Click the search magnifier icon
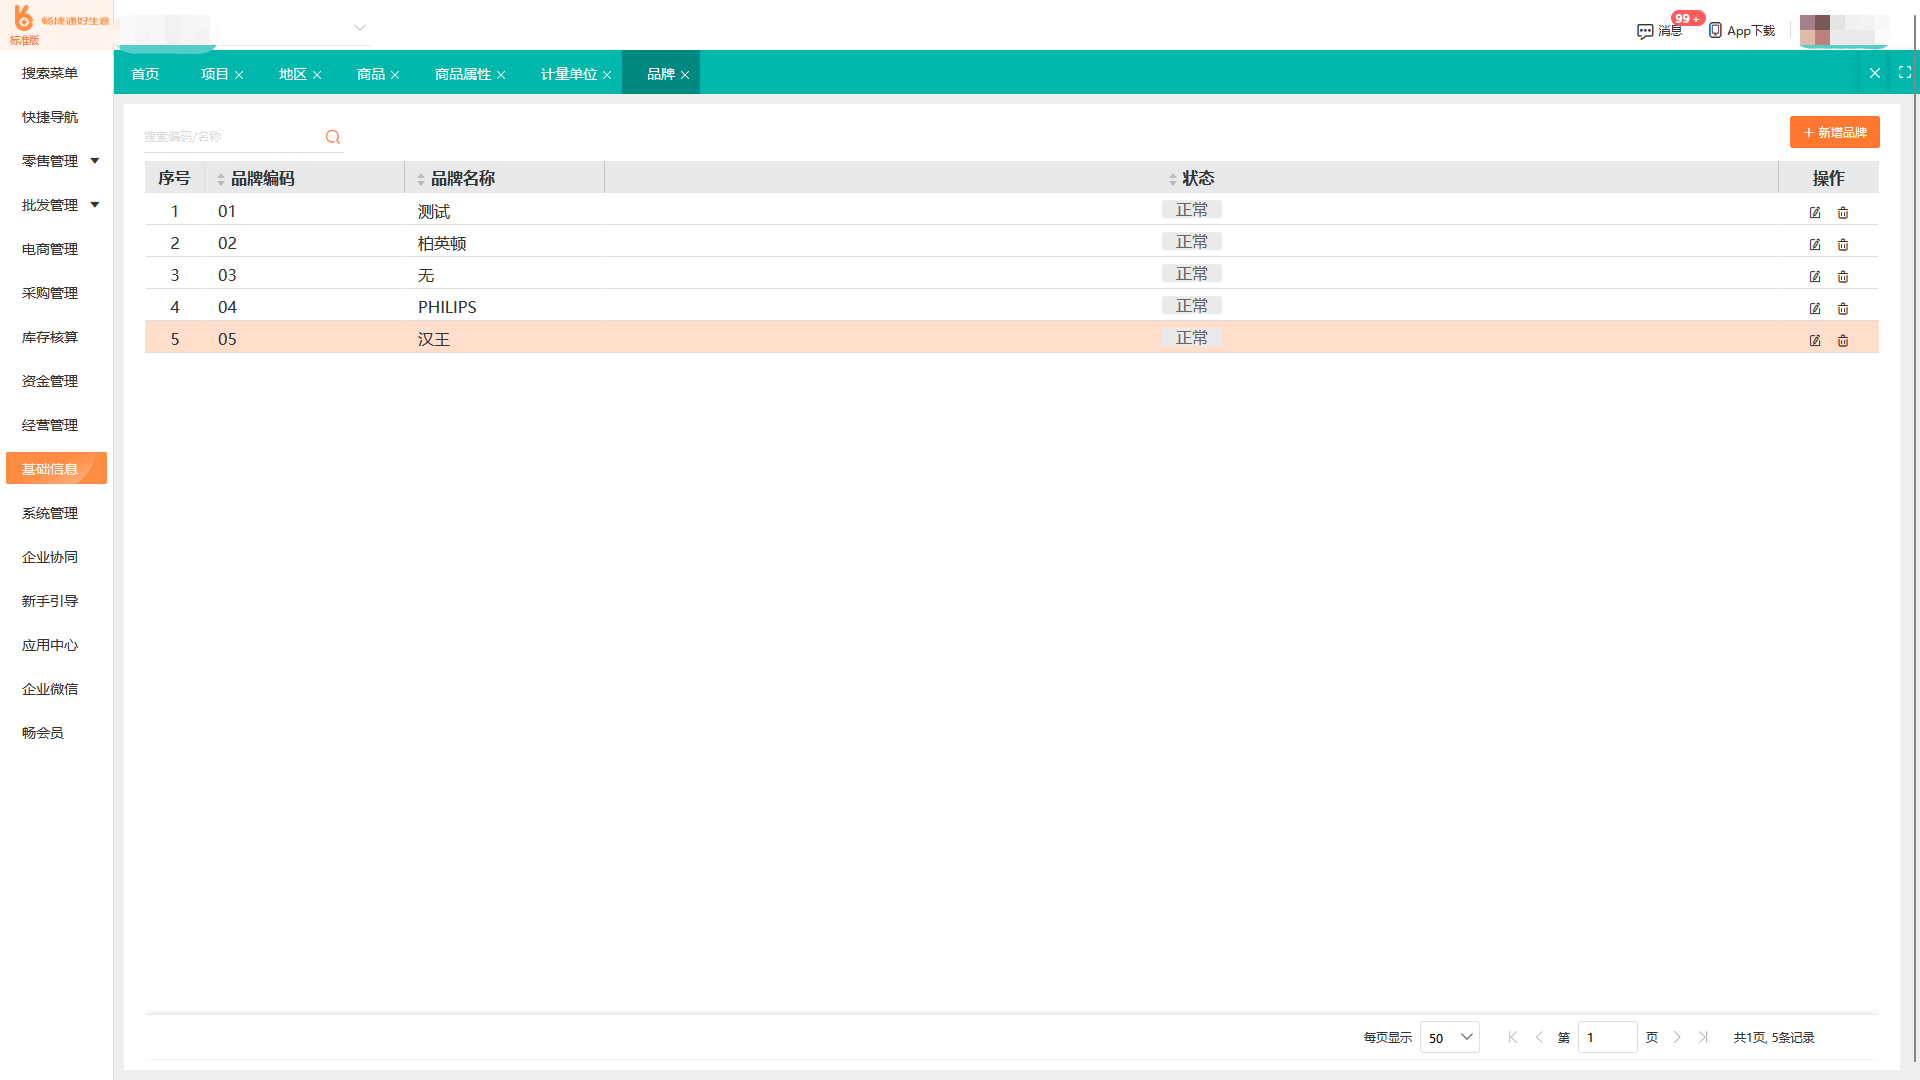This screenshot has width=1920, height=1080. pos(334,137)
